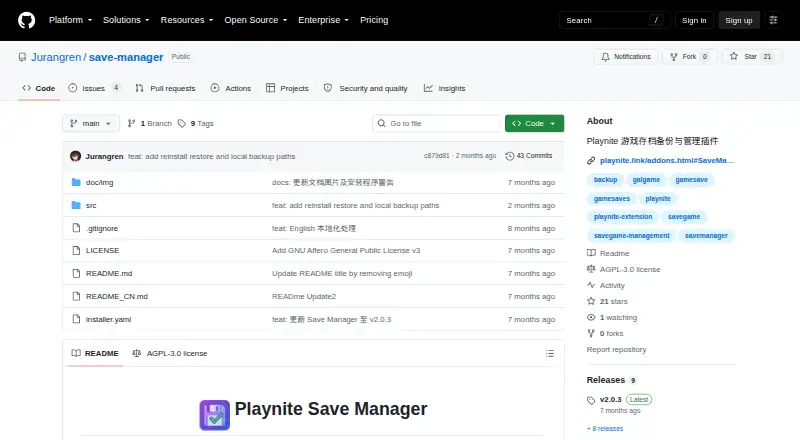Open the Issues tab
Viewport: 800px width, 440px height.
point(94,88)
